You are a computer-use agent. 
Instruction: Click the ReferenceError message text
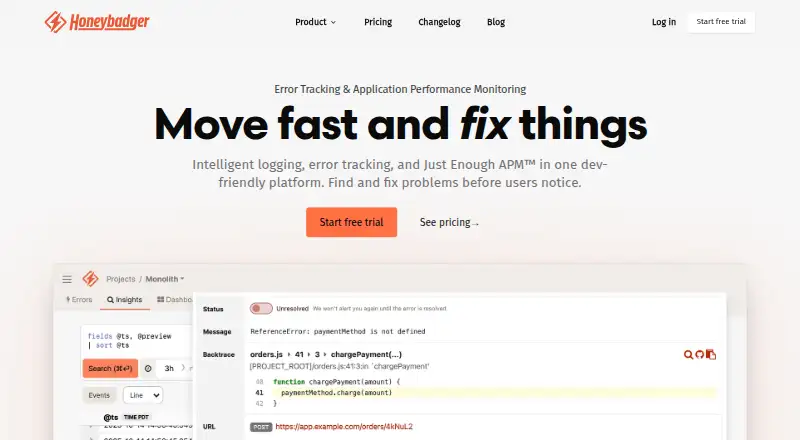(x=338, y=331)
